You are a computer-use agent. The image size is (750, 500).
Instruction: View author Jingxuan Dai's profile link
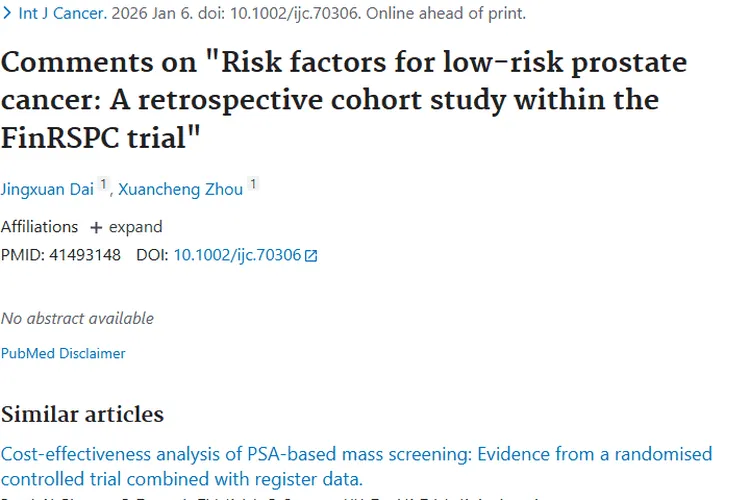(47, 189)
